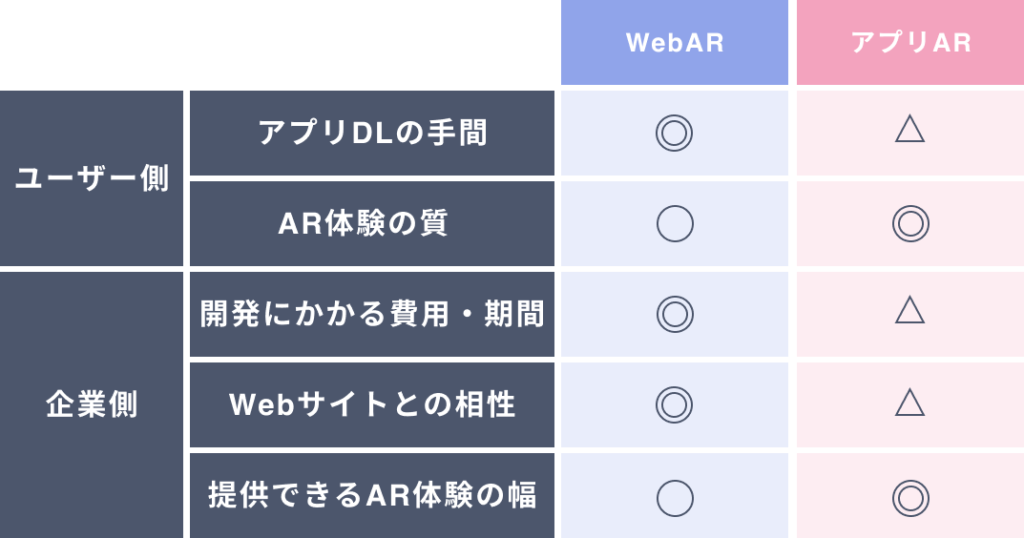This screenshot has height=538, width=1024.
Task: Select the Webサイトとの相性 row label
Action: (x=372, y=405)
